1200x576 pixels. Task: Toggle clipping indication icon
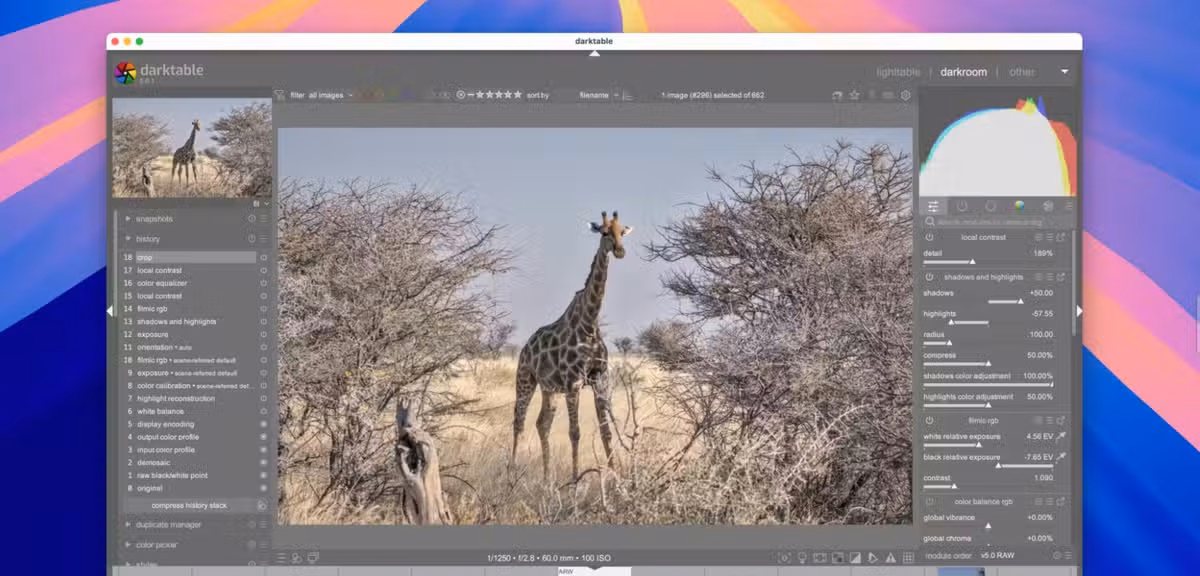tap(855, 557)
